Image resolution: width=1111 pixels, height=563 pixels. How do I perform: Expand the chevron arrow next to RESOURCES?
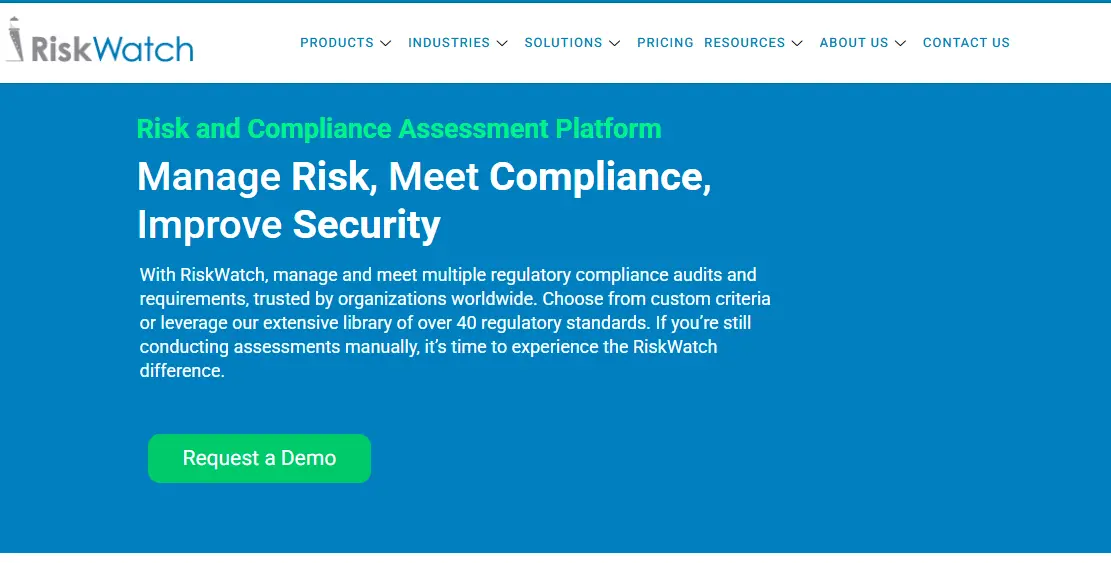click(x=797, y=43)
